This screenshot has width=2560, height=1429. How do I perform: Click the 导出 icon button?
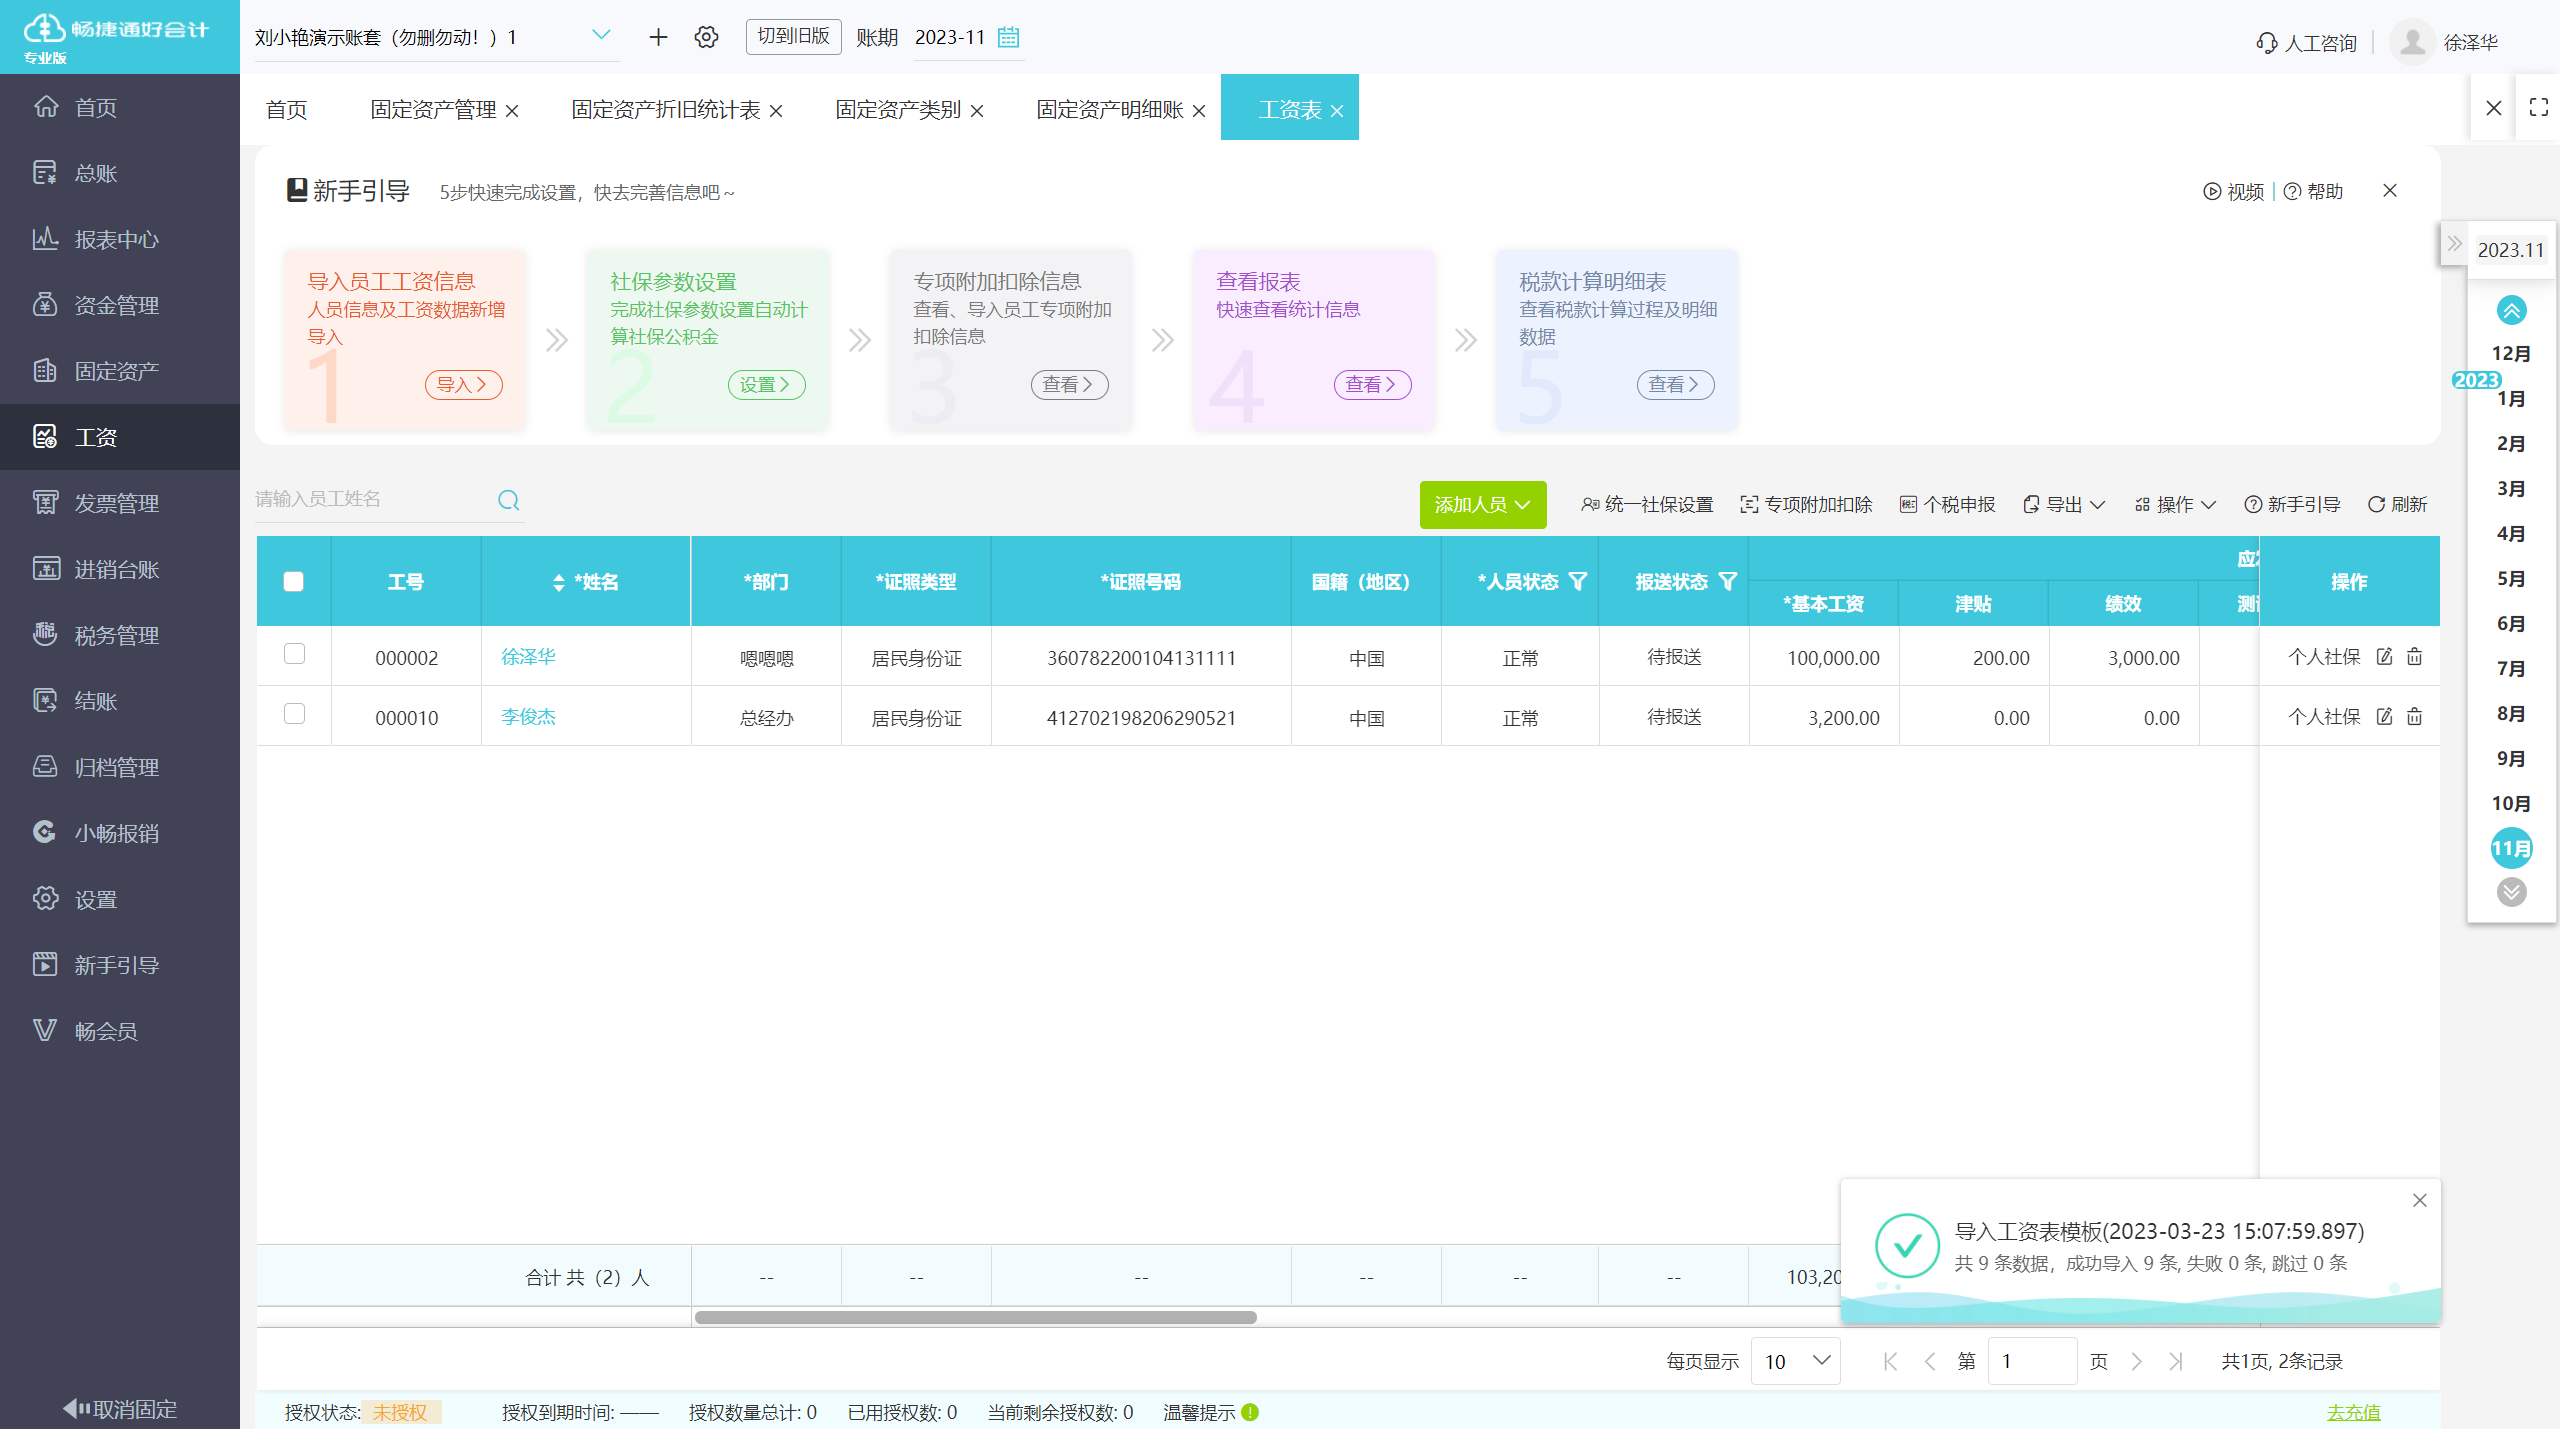(x=2031, y=504)
